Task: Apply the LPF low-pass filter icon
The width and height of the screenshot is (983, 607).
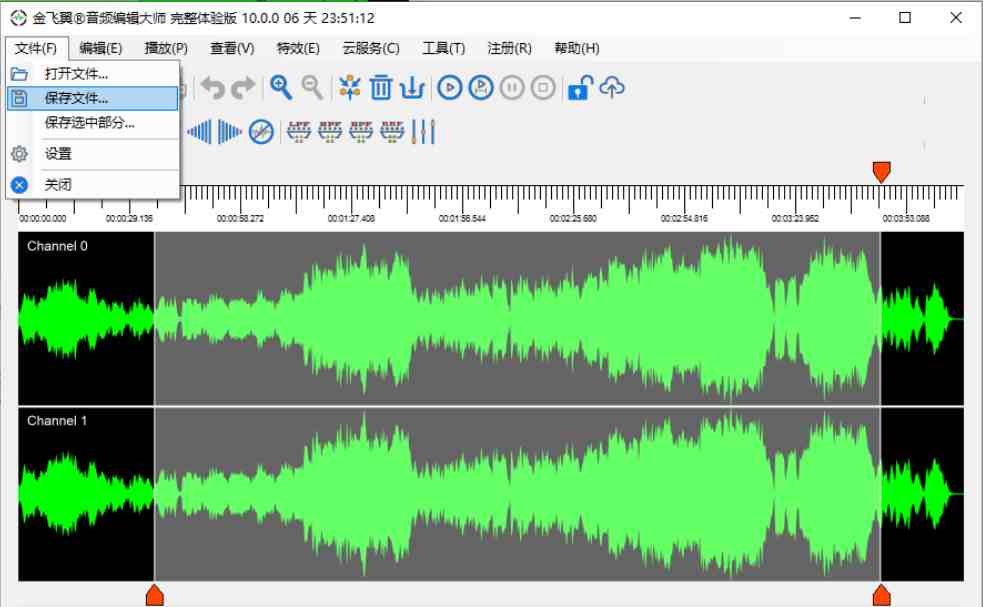Action: 297,131
